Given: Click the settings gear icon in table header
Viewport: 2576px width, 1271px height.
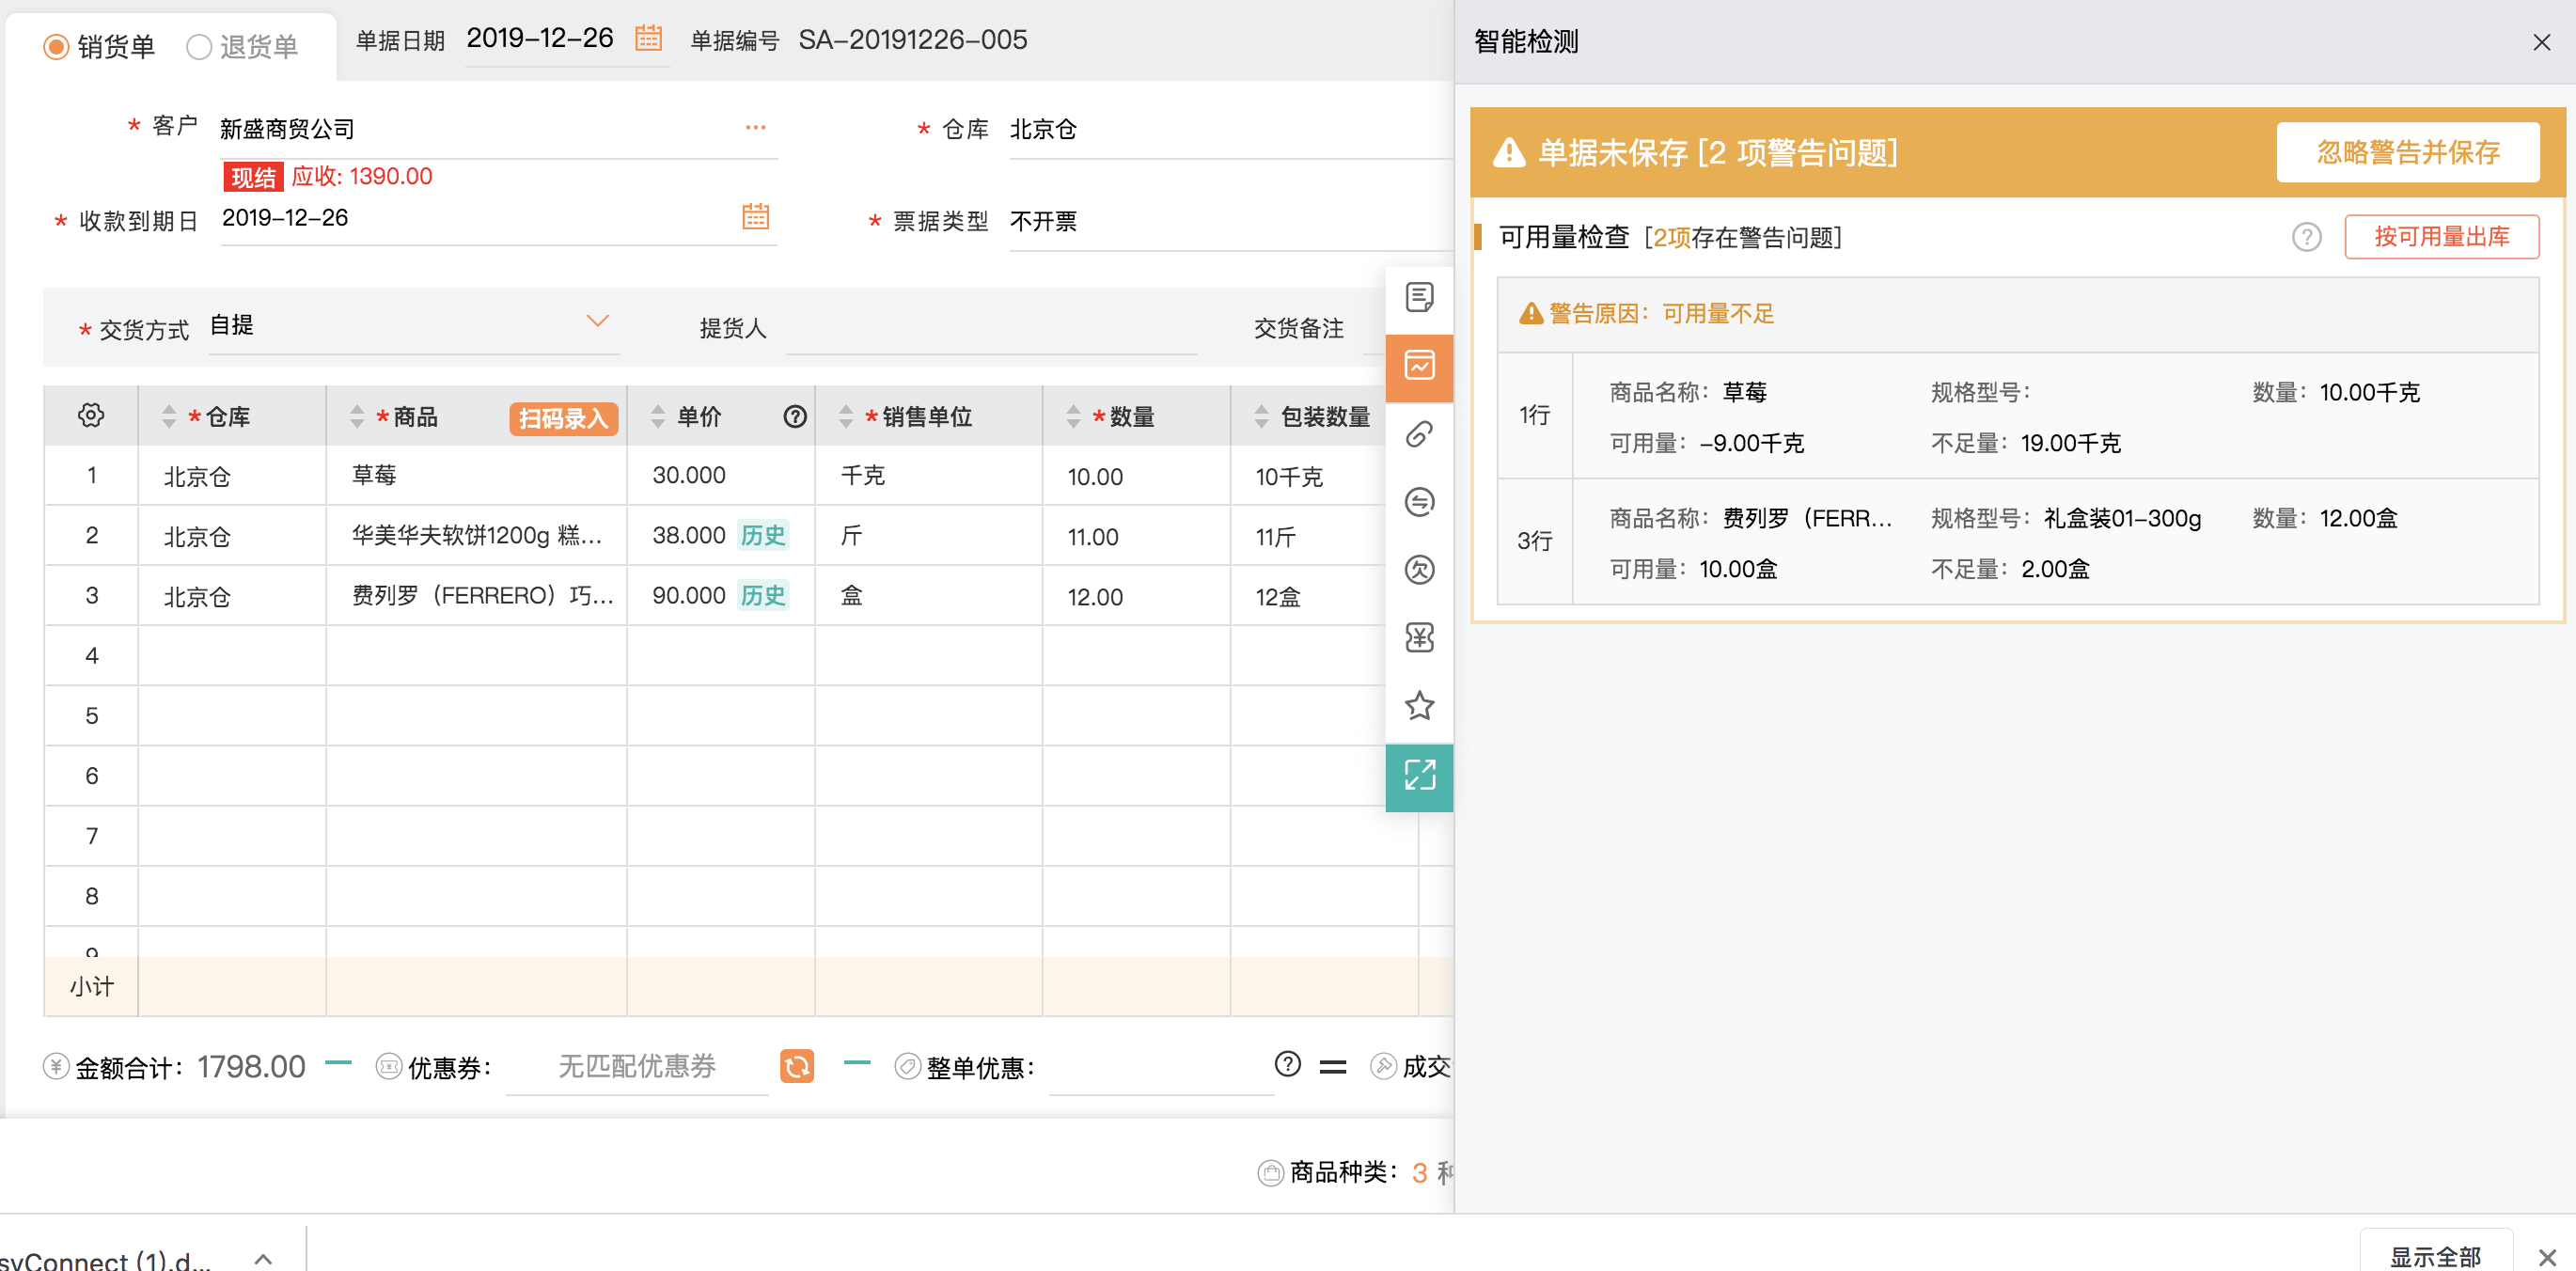Looking at the screenshot, I should [x=92, y=416].
